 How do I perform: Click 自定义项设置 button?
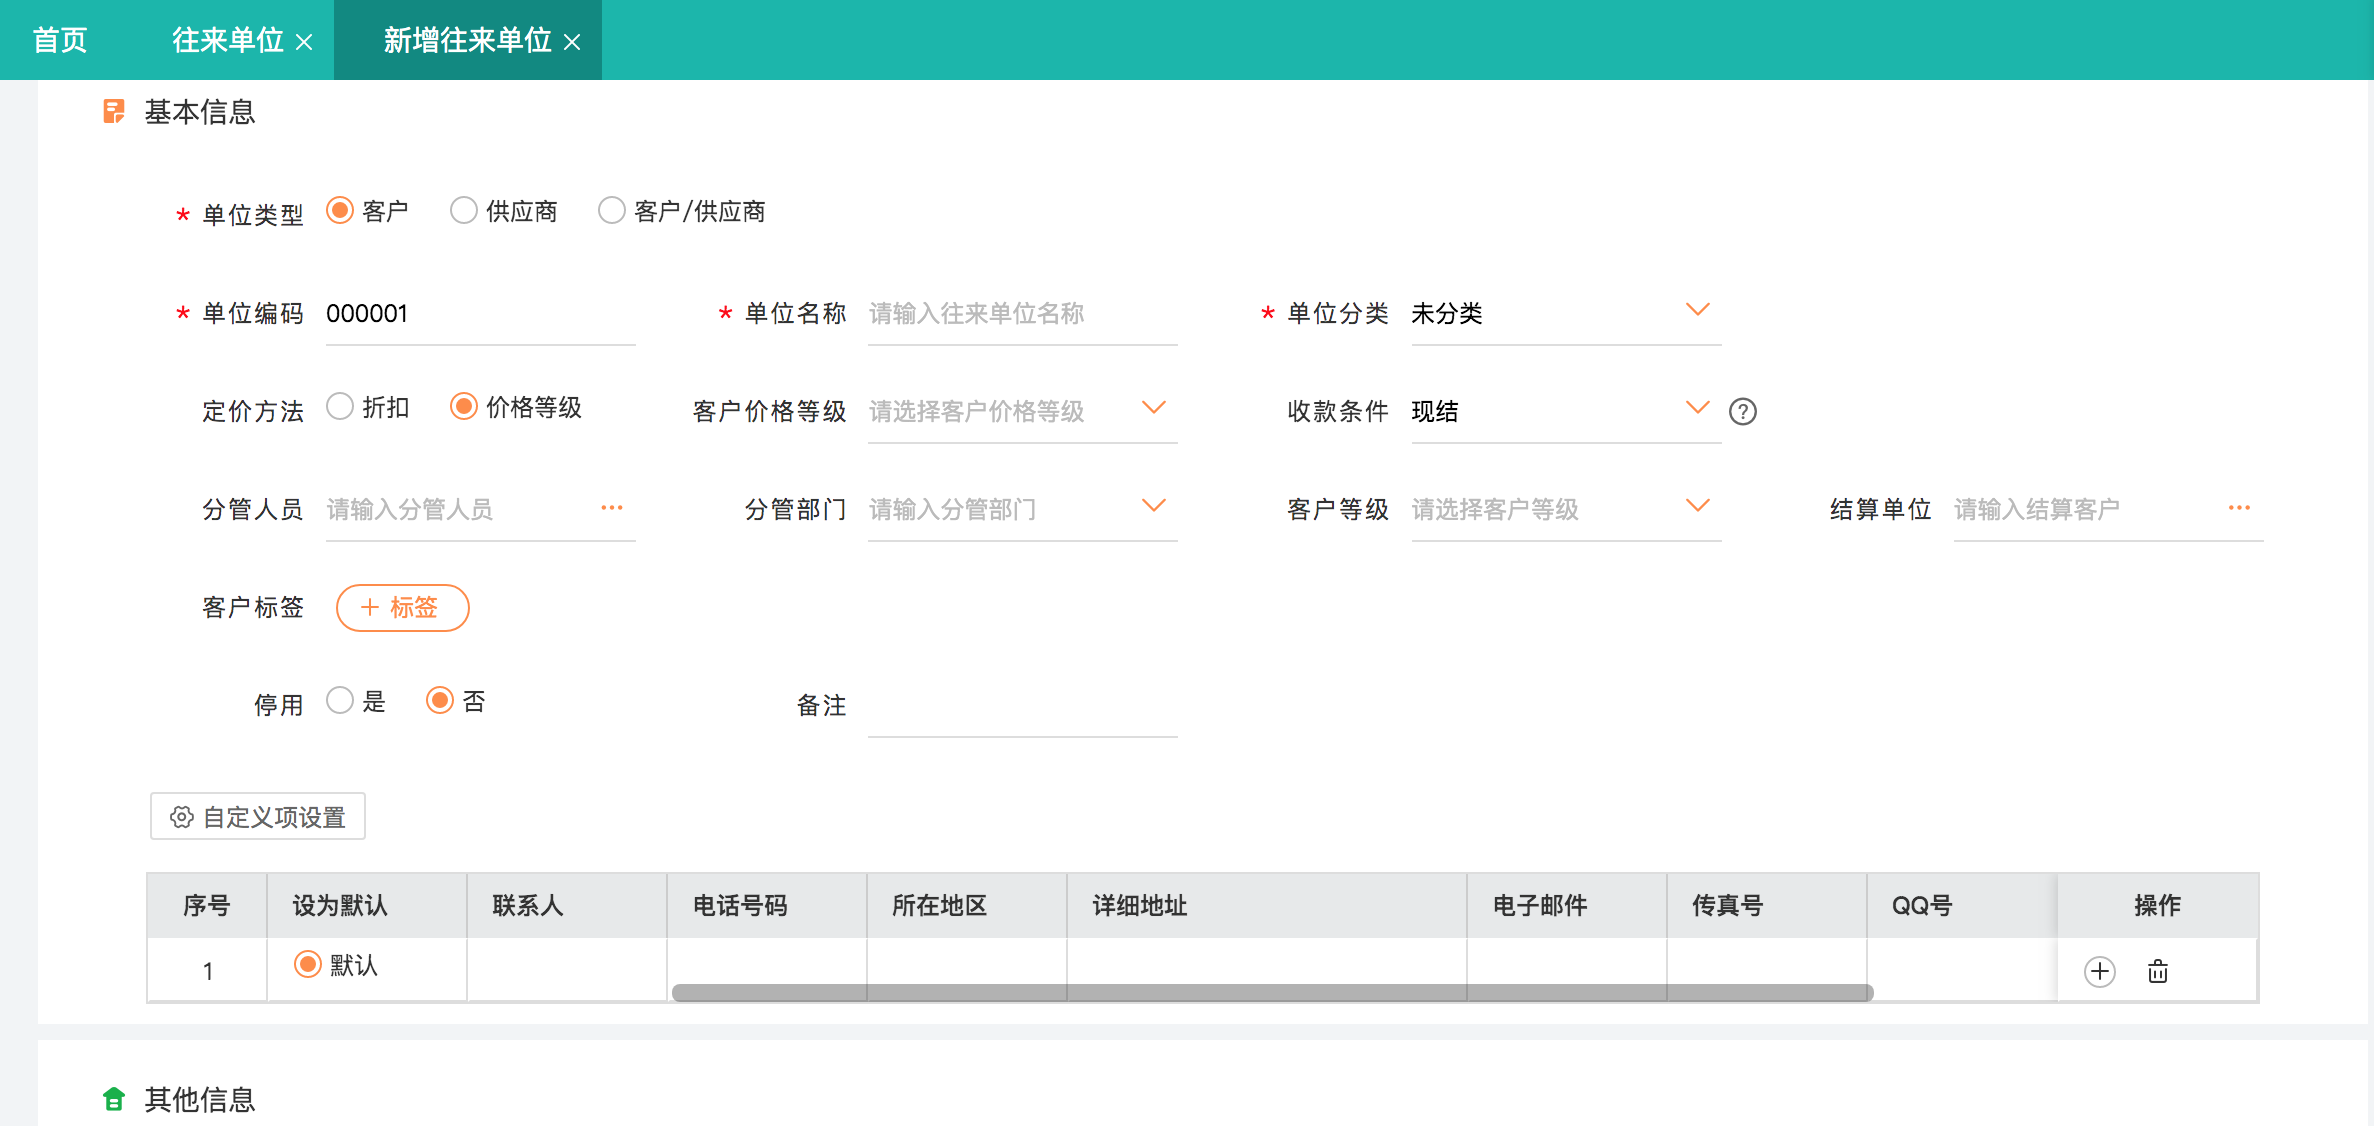coord(256,817)
